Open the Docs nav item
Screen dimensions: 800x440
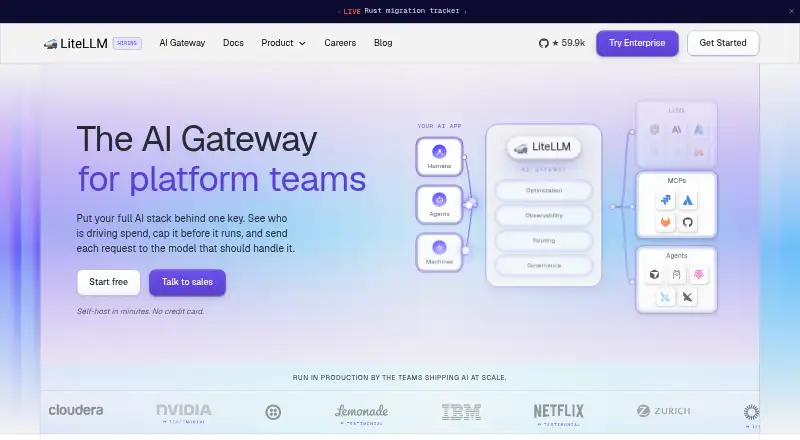(x=233, y=43)
